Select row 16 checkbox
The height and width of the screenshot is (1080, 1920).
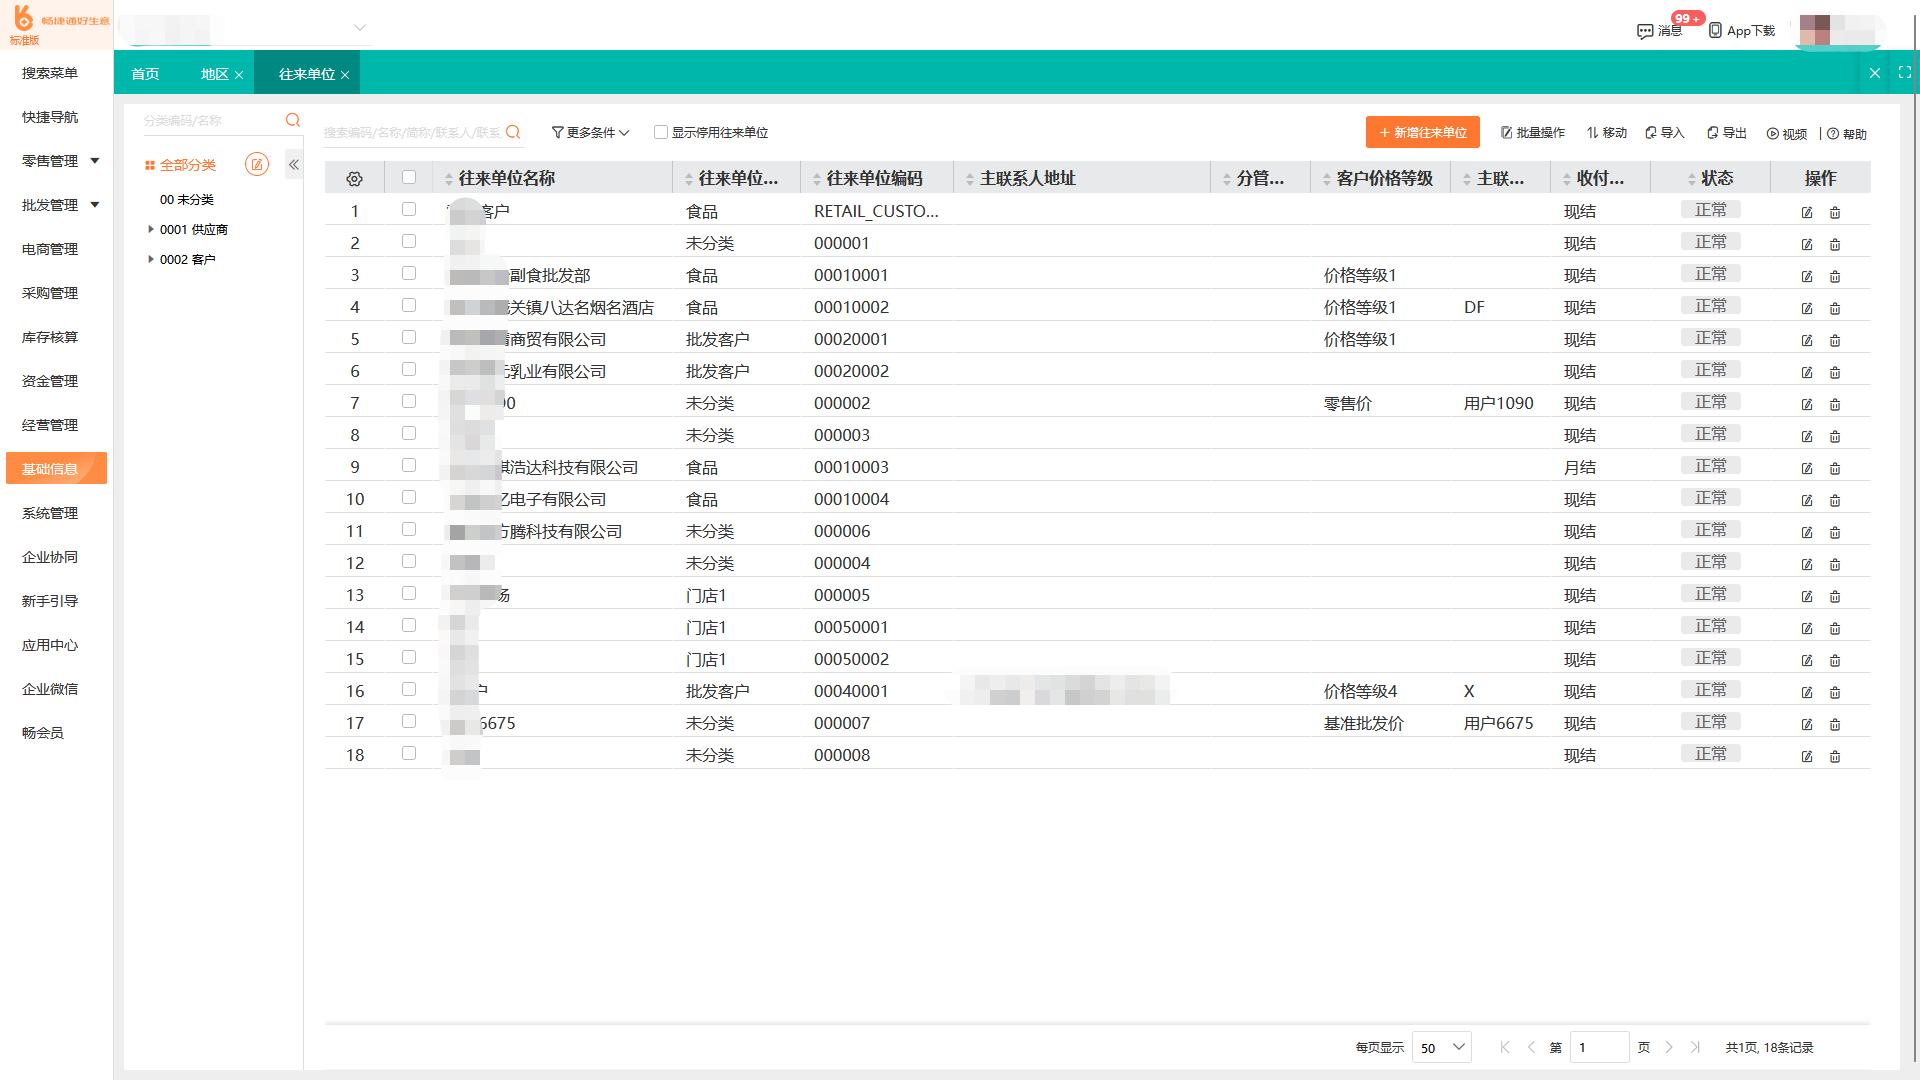pos(410,688)
